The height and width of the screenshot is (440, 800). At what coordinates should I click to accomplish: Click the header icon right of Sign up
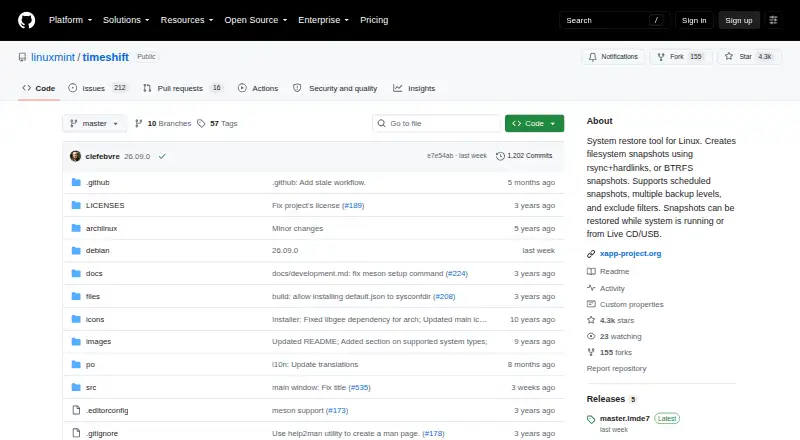773,20
